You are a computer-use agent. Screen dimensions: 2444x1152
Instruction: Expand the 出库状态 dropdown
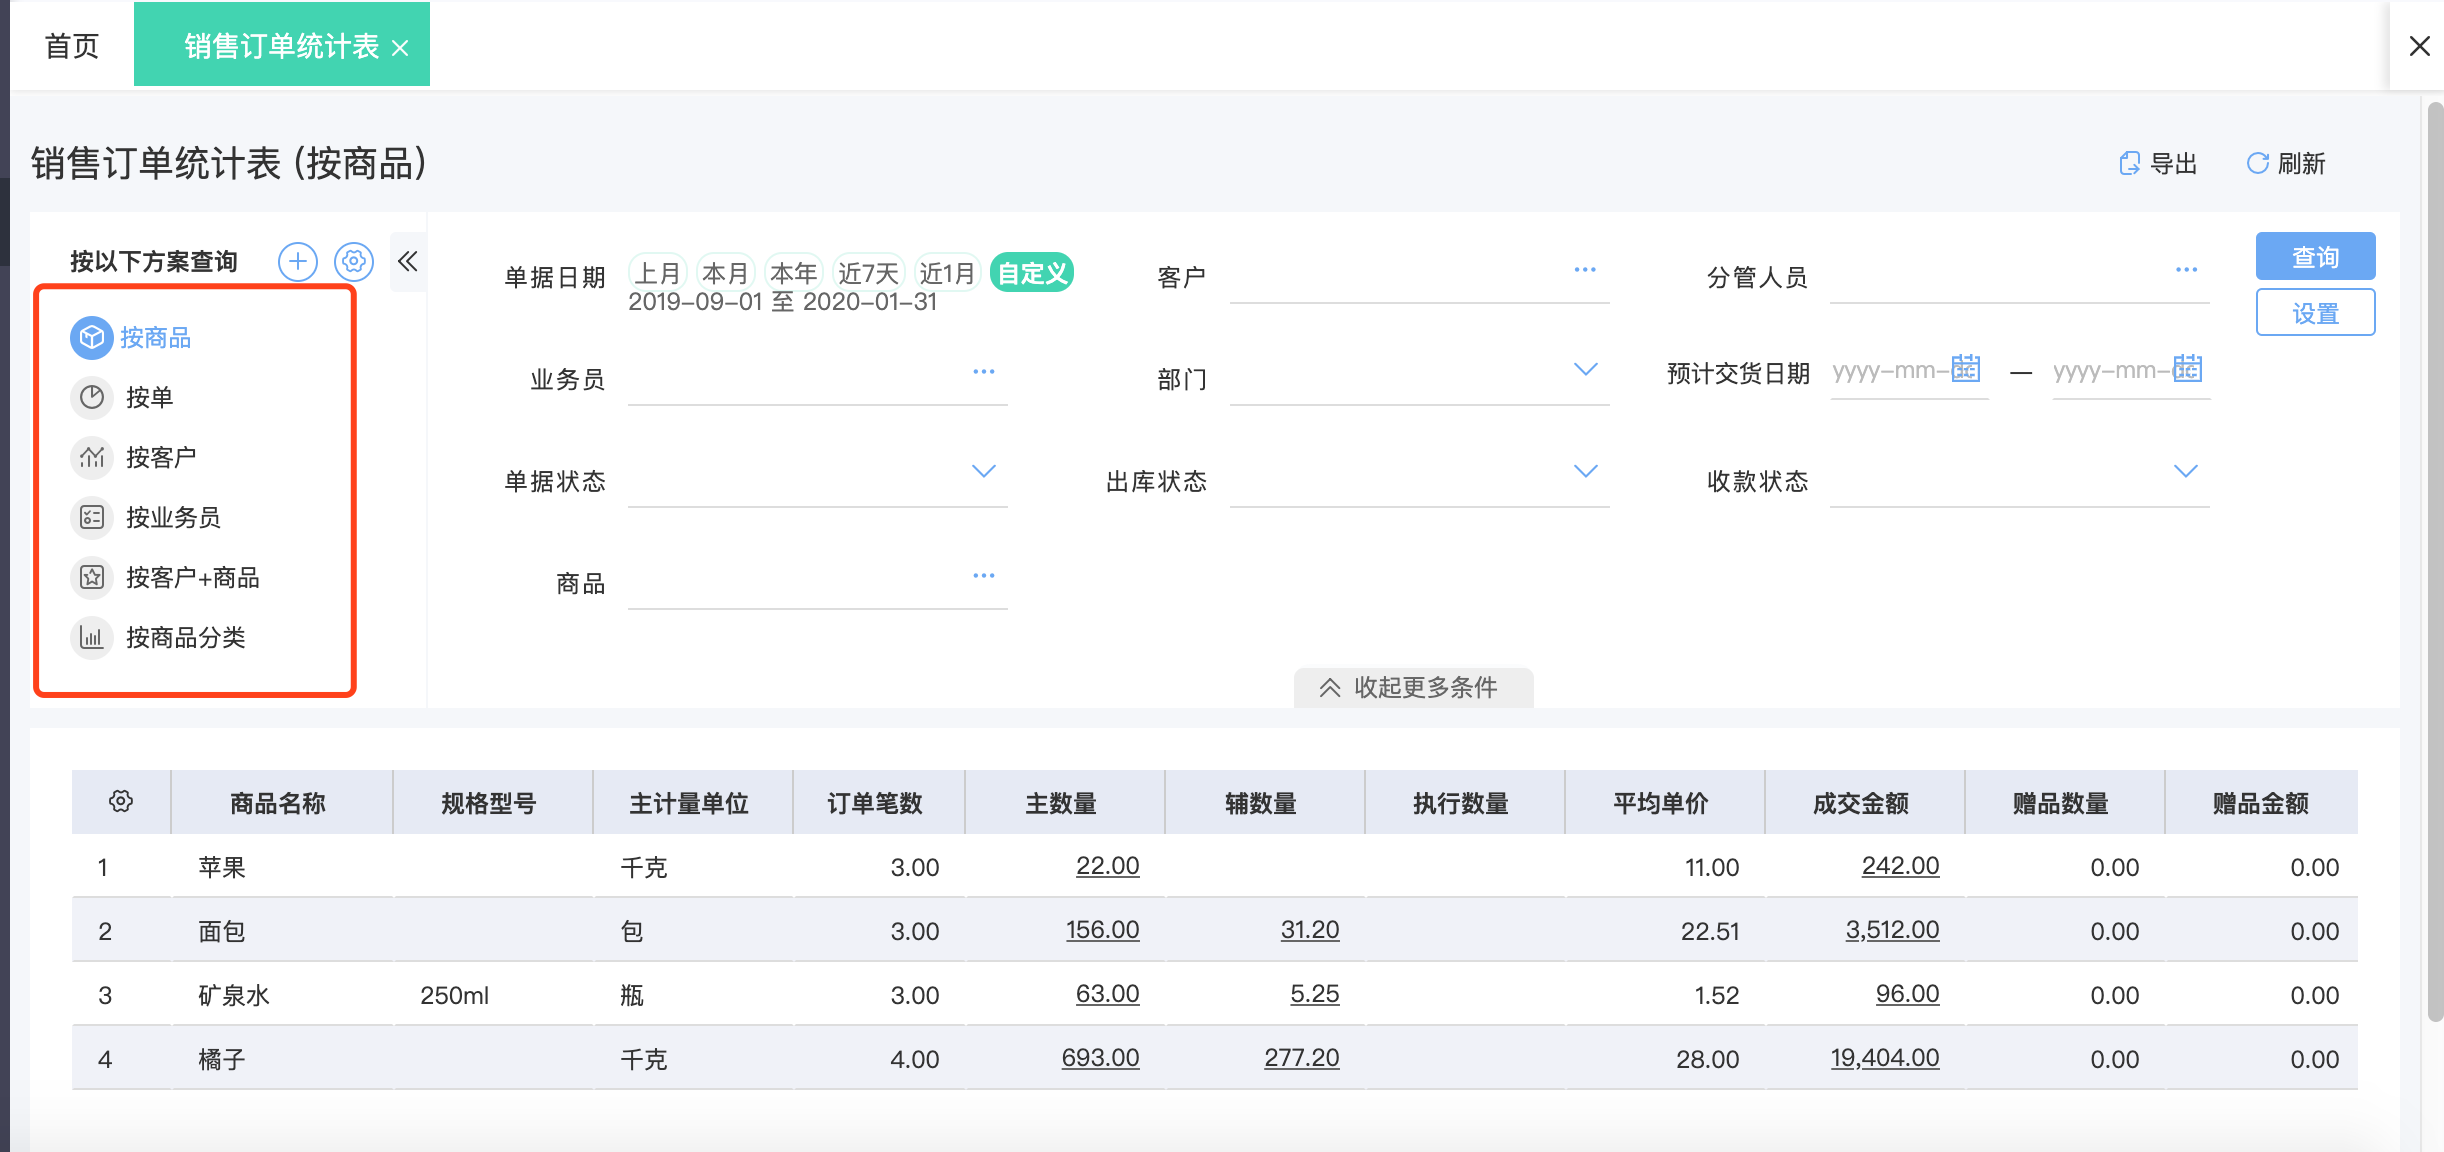(x=1588, y=477)
